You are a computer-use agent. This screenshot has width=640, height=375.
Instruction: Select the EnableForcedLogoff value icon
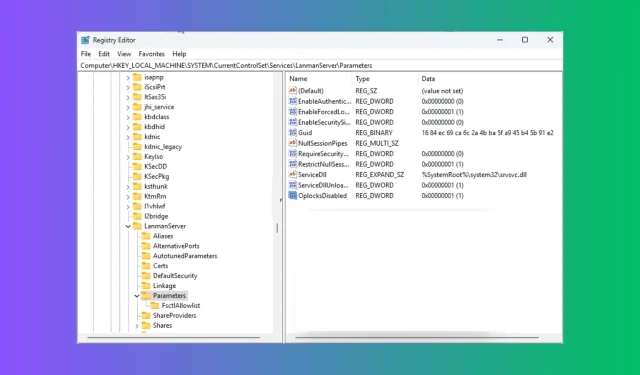[x=292, y=112]
